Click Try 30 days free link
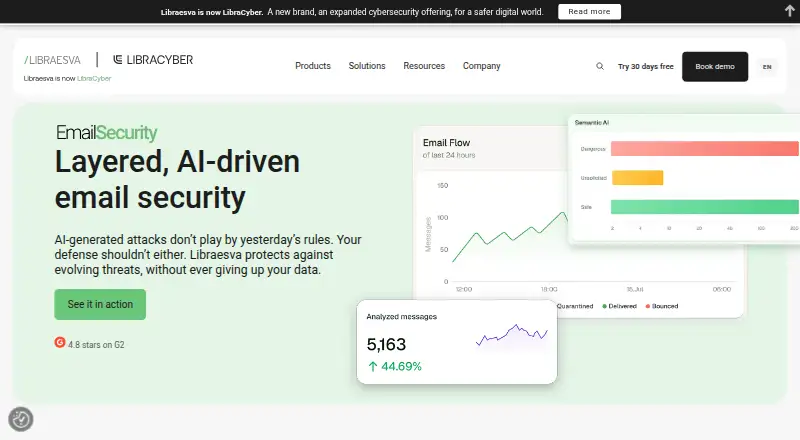Image resolution: width=800 pixels, height=440 pixels. pyautogui.click(x=645, y=66)
